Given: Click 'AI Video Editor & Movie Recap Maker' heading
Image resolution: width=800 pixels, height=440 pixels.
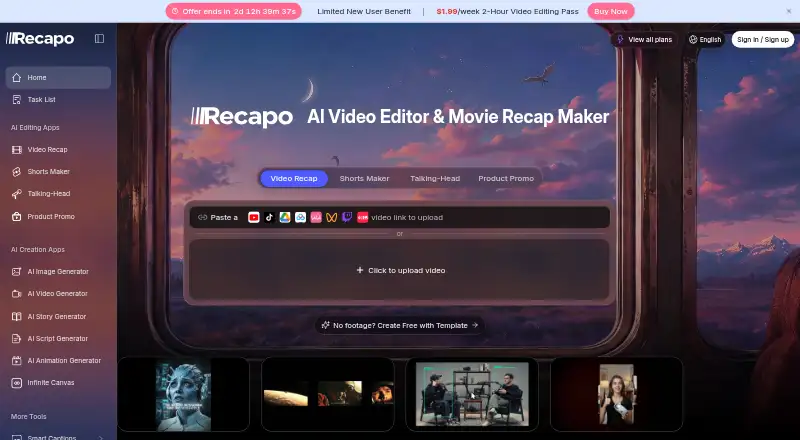Looking at the screenshot, I should click(x=458, y=116).
